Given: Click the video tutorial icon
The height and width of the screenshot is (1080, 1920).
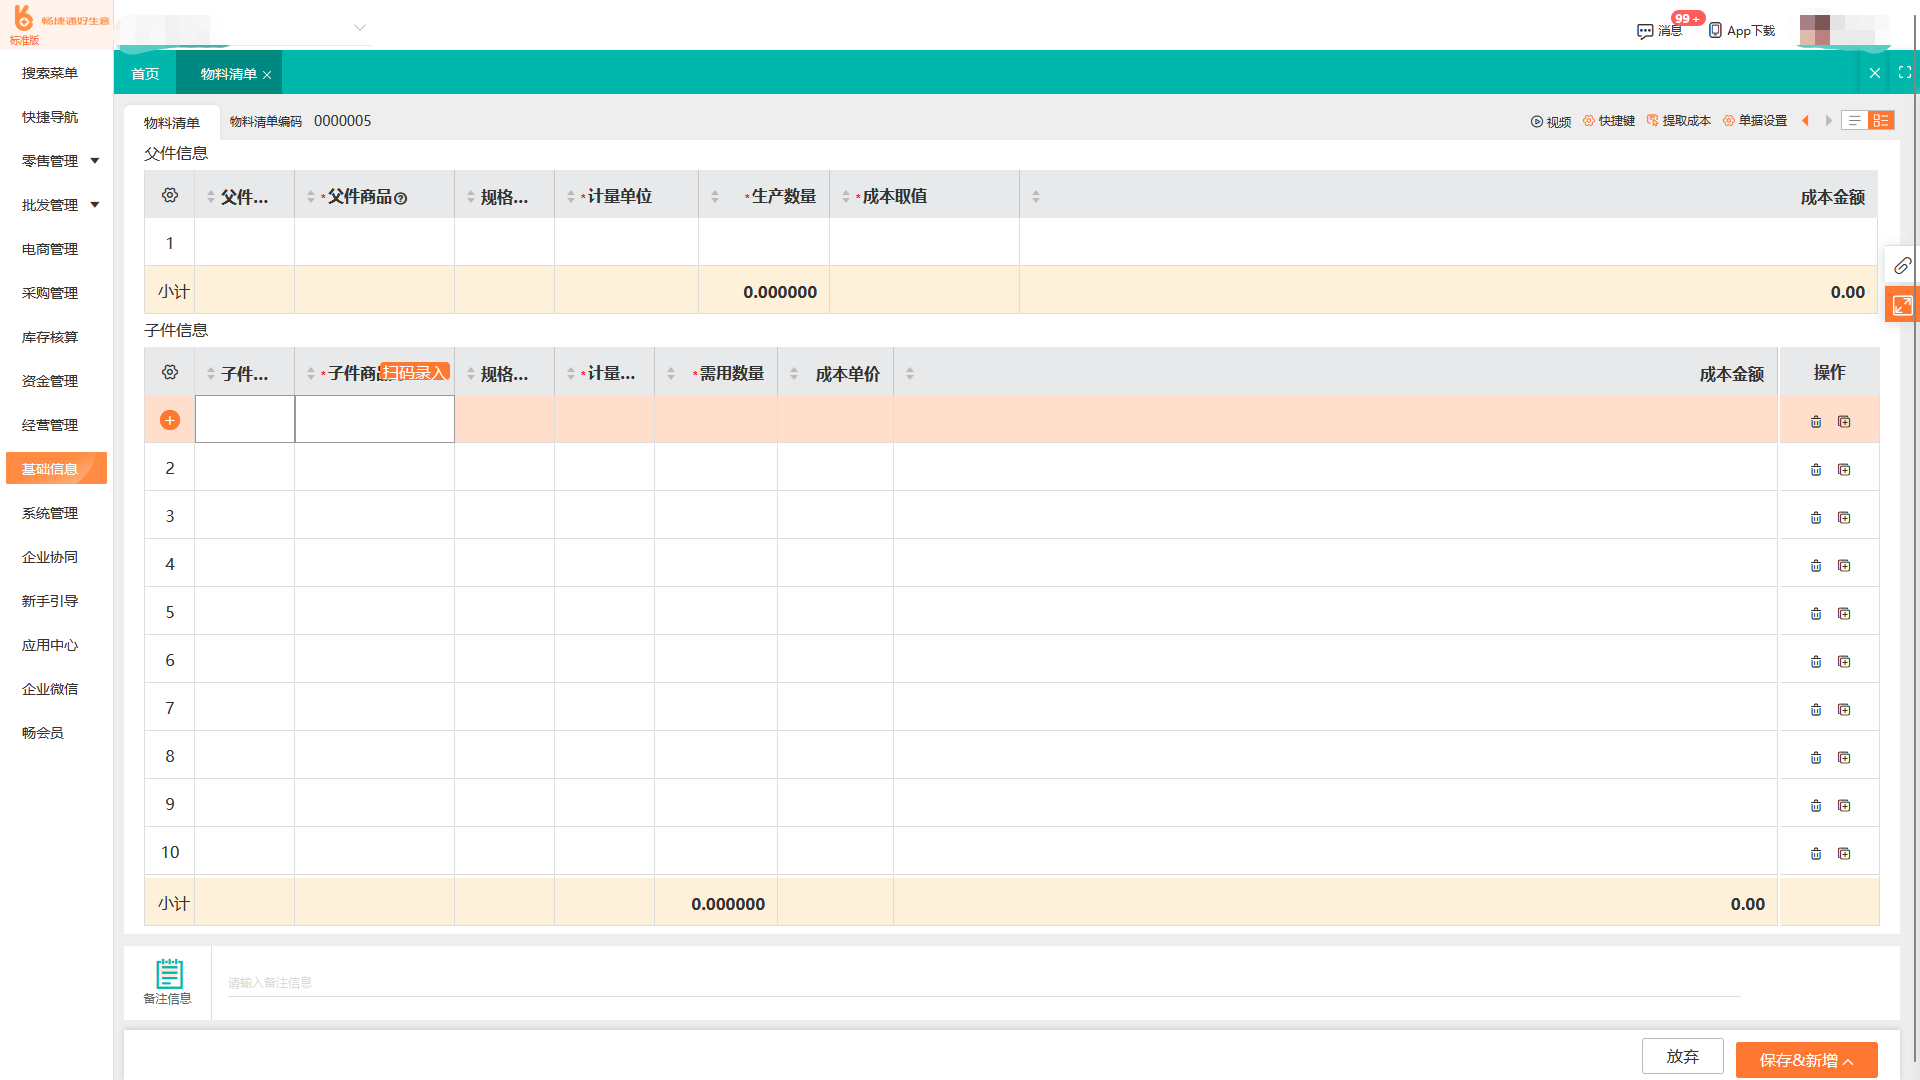Looking at the screenshot, I should (1534, 123).
